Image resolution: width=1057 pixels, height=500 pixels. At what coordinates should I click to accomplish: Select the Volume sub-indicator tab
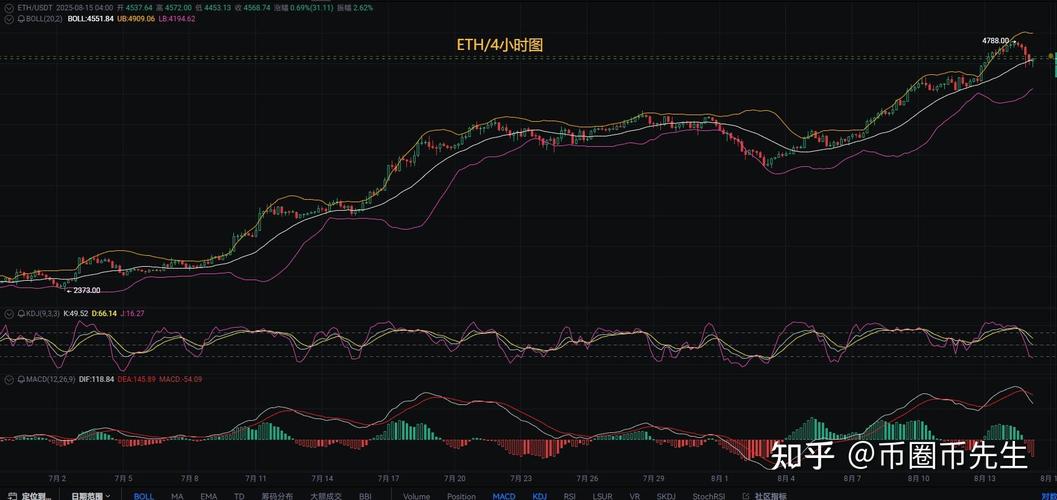pos(416,496)
